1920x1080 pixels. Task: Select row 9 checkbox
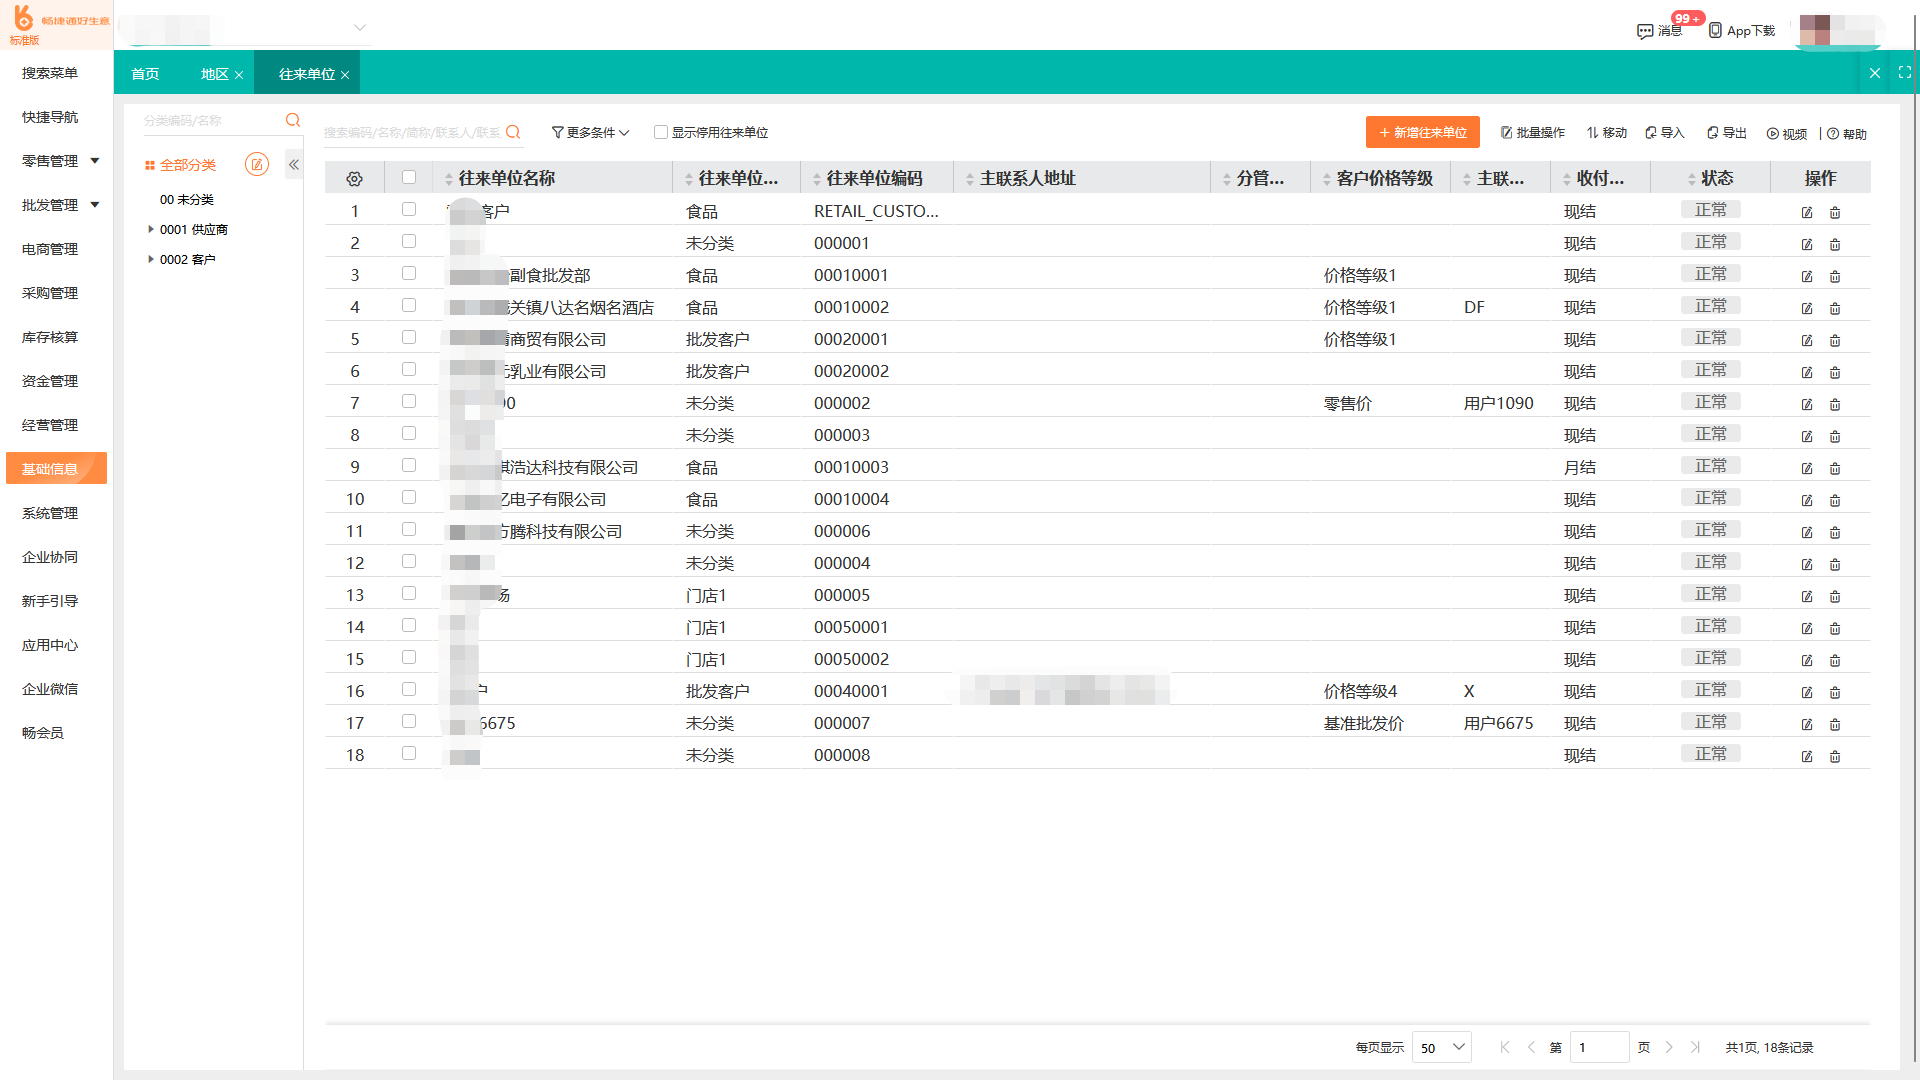click(411, 465)
